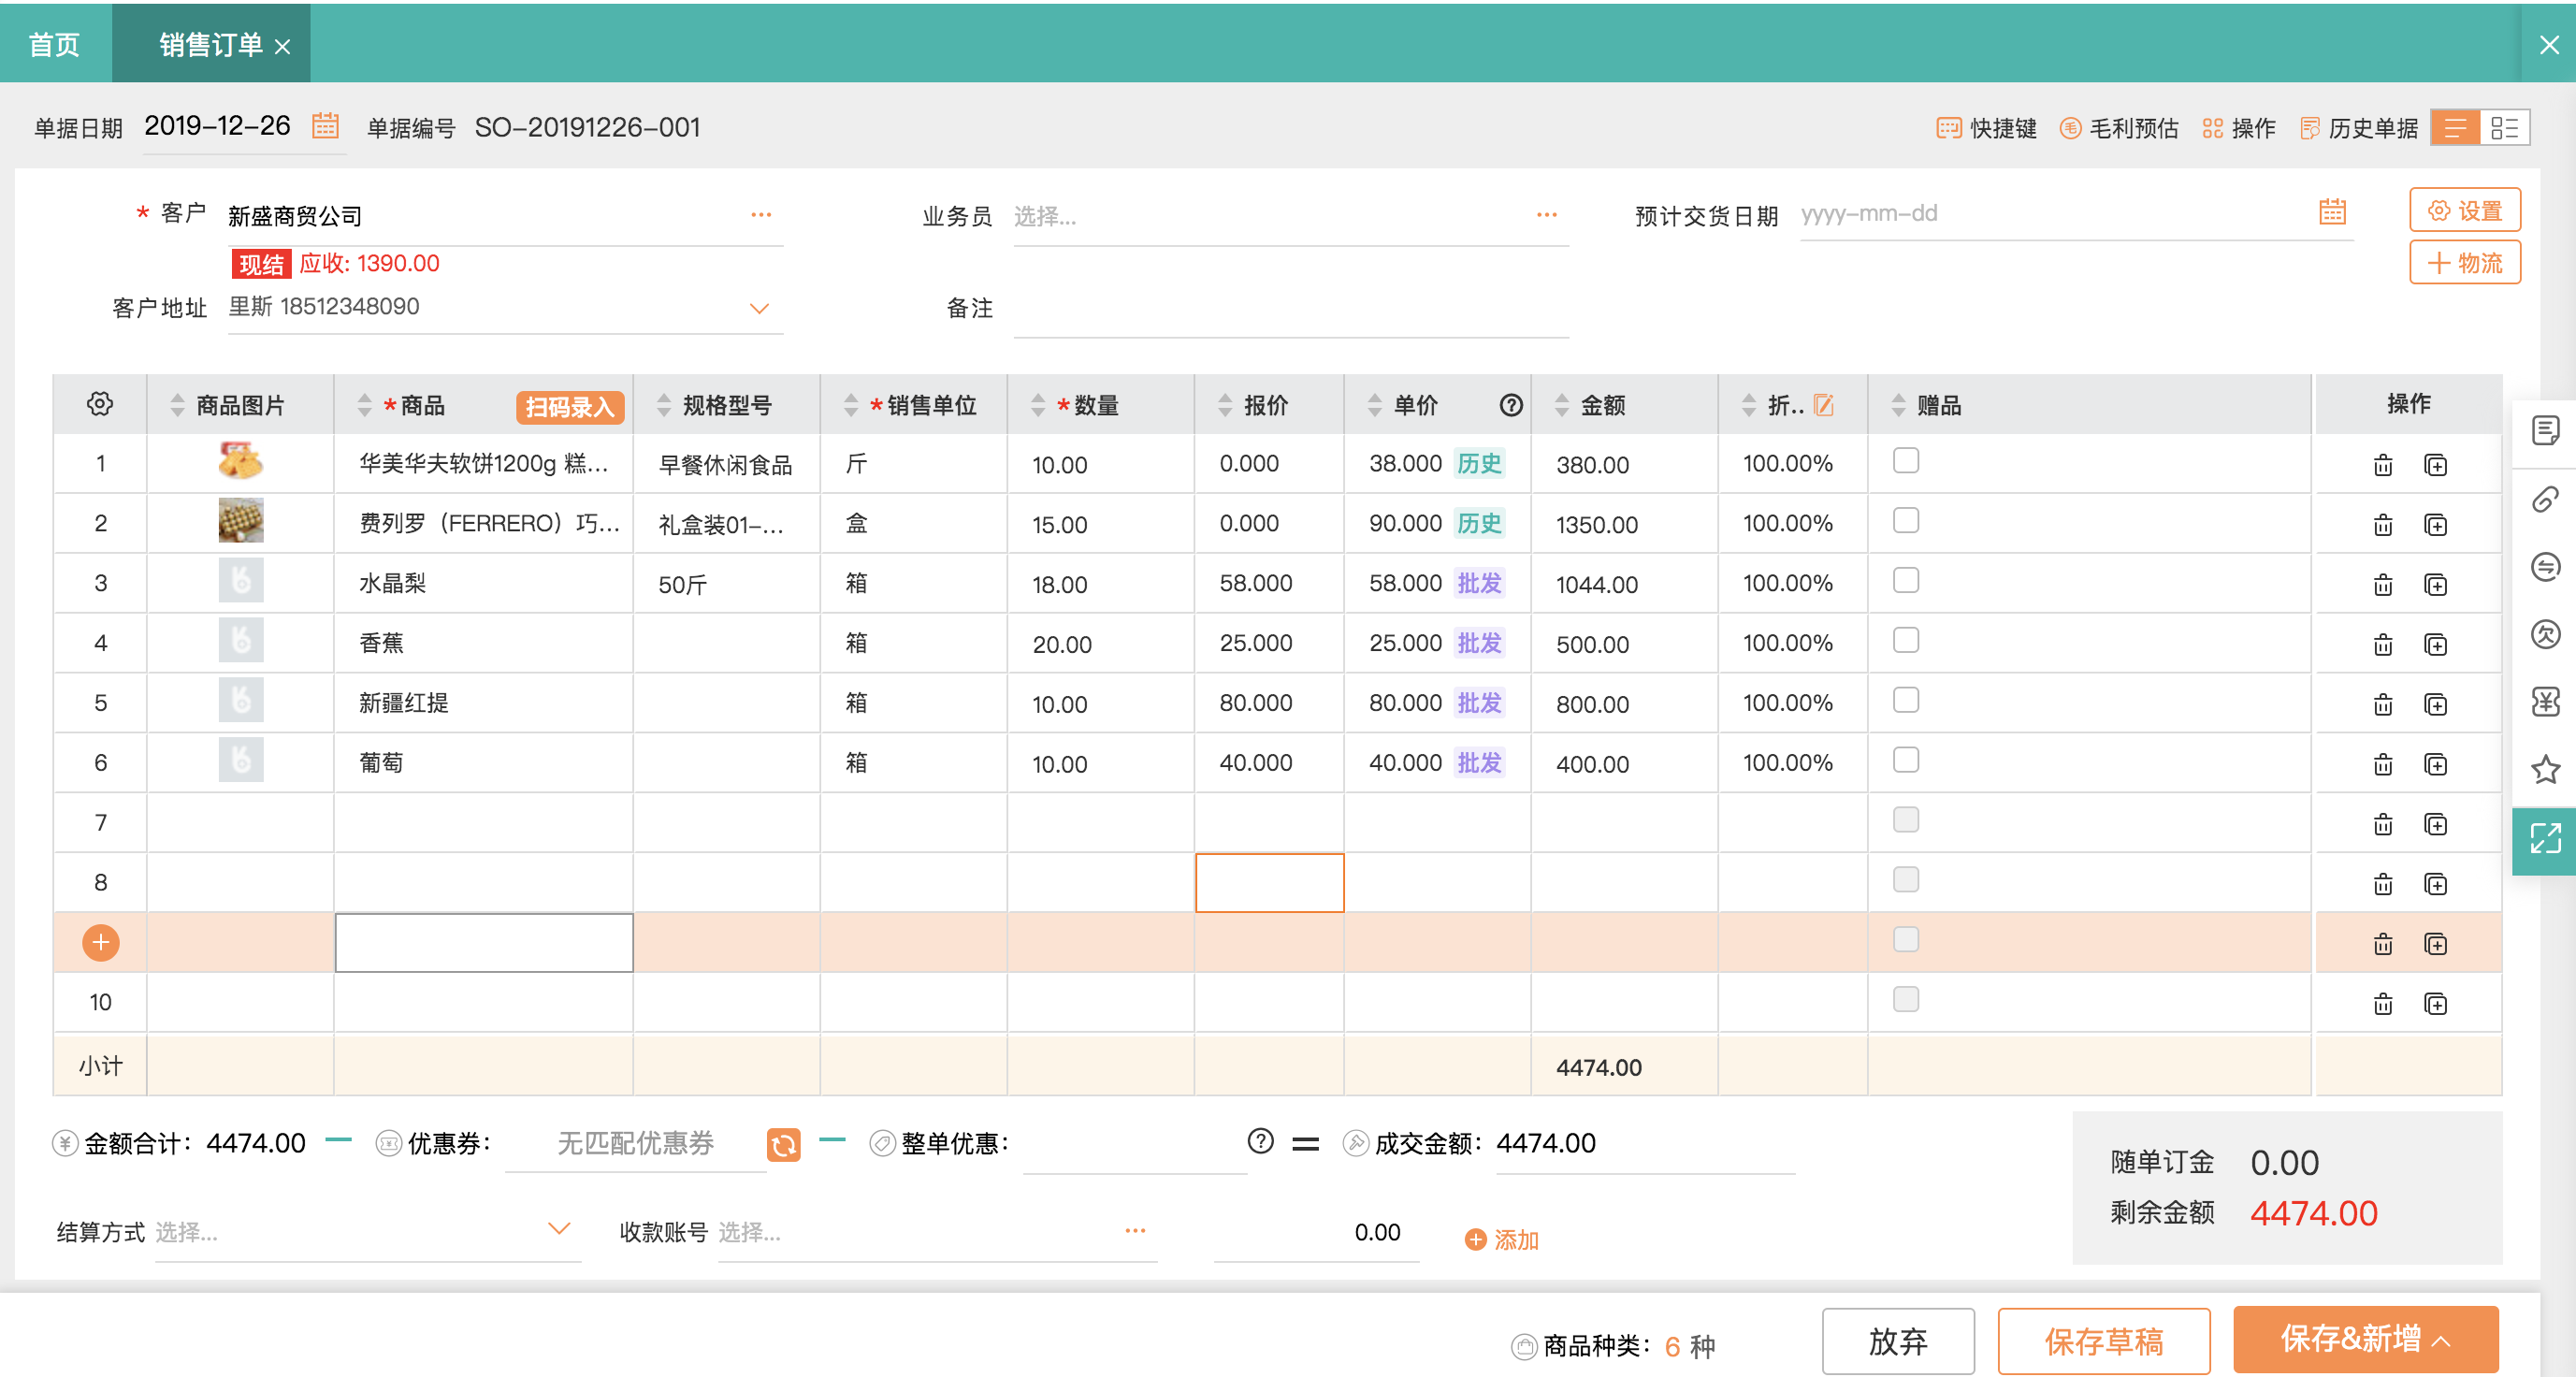Toggle gift checkbox for row 3
This screenshot has height=1377, width=2576.
tap(1912, 583)
